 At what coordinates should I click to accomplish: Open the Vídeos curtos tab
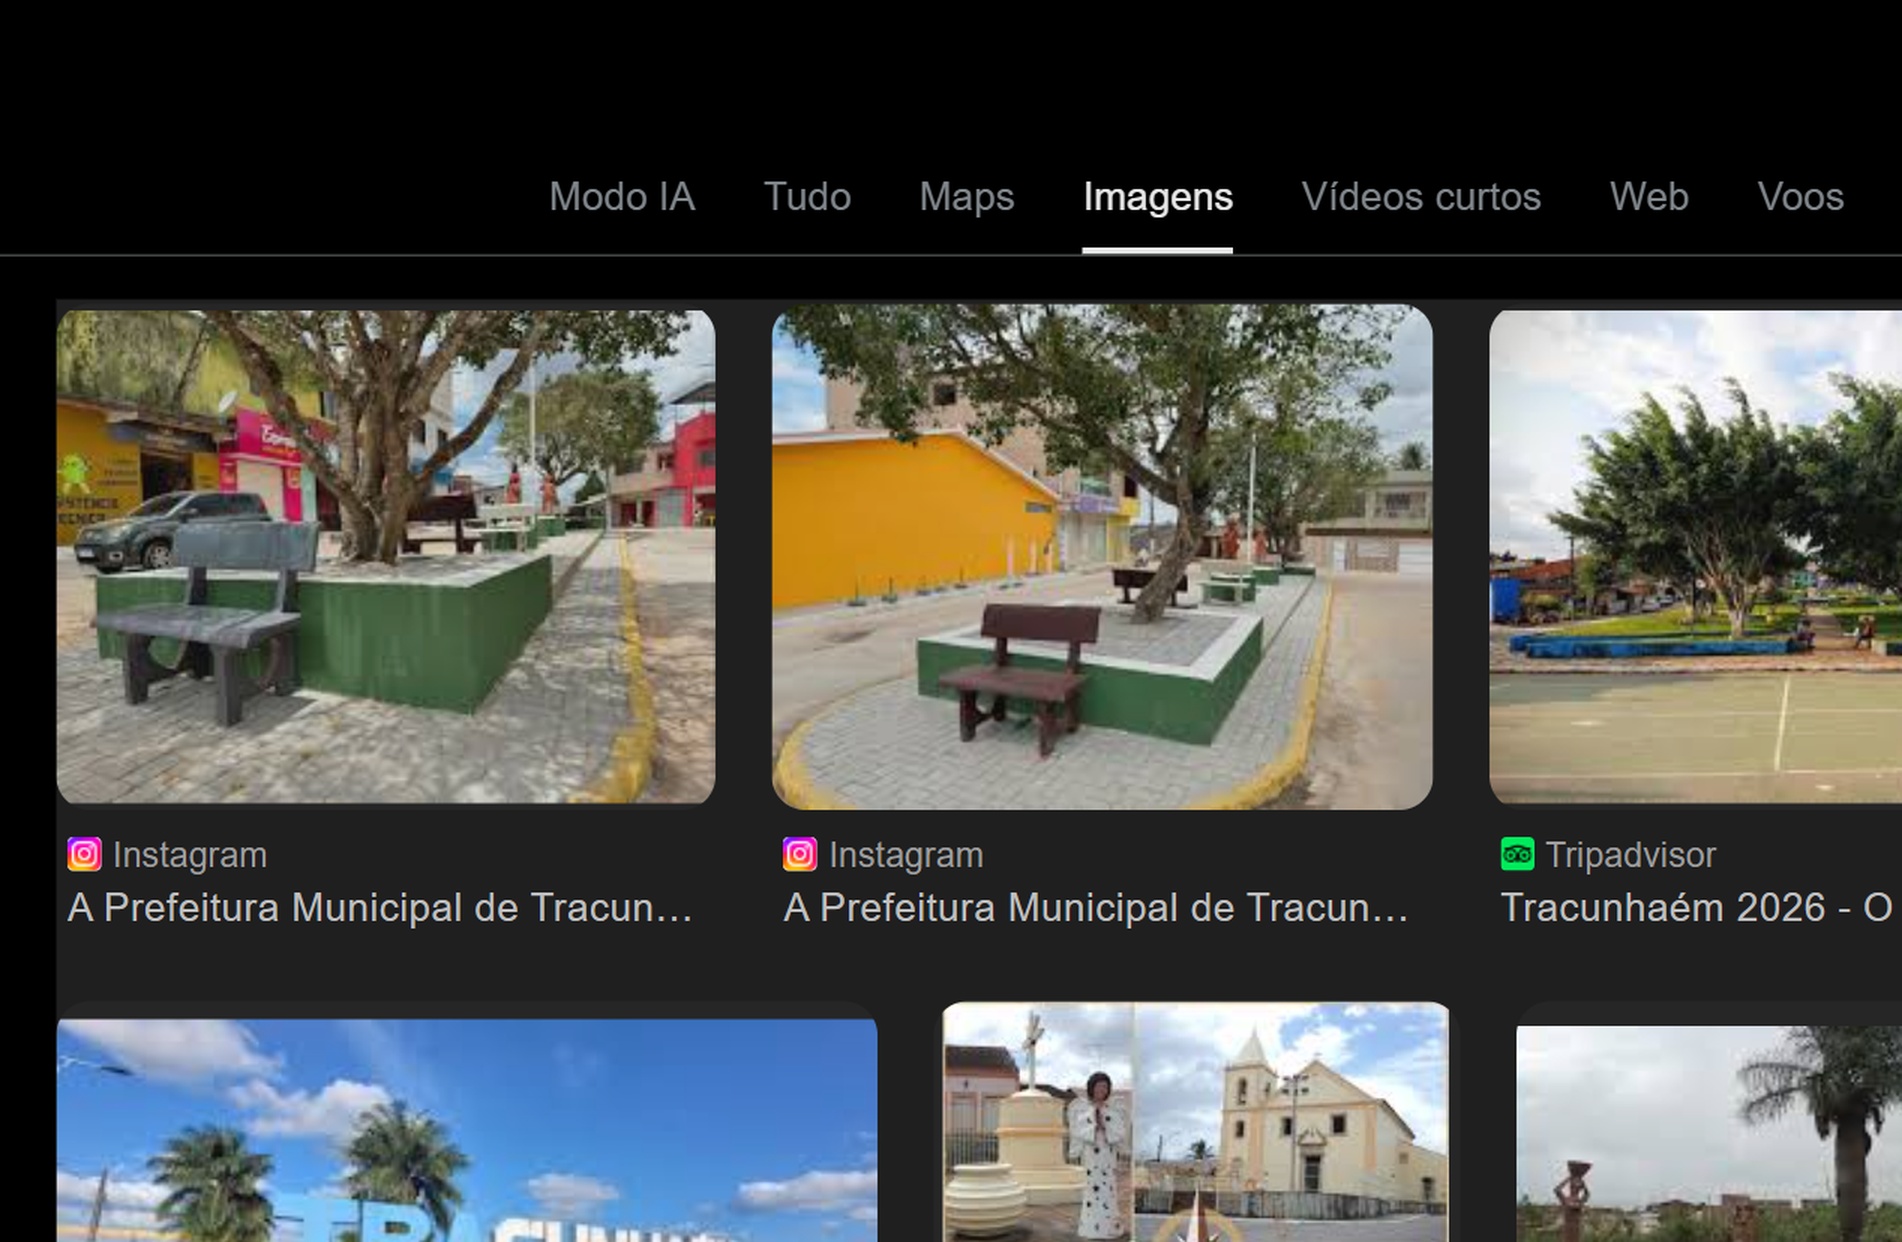coord(1420,197)
